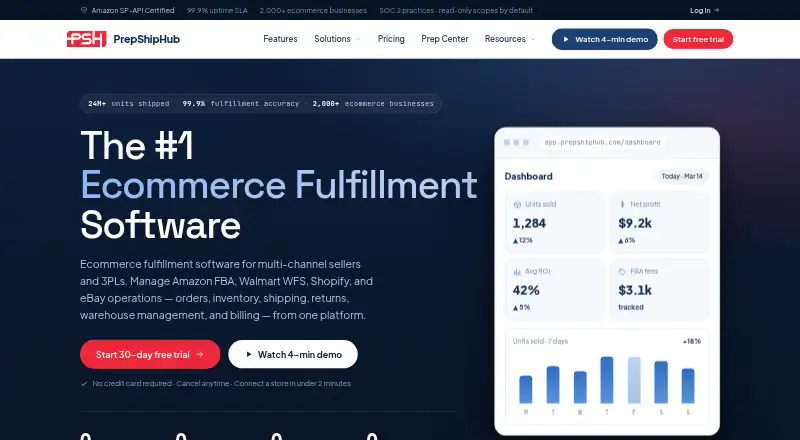This screenshot has width=800, height=440.
Task: Click the tallest Thursday bar in chart
Action: click(x=607, y=380)
